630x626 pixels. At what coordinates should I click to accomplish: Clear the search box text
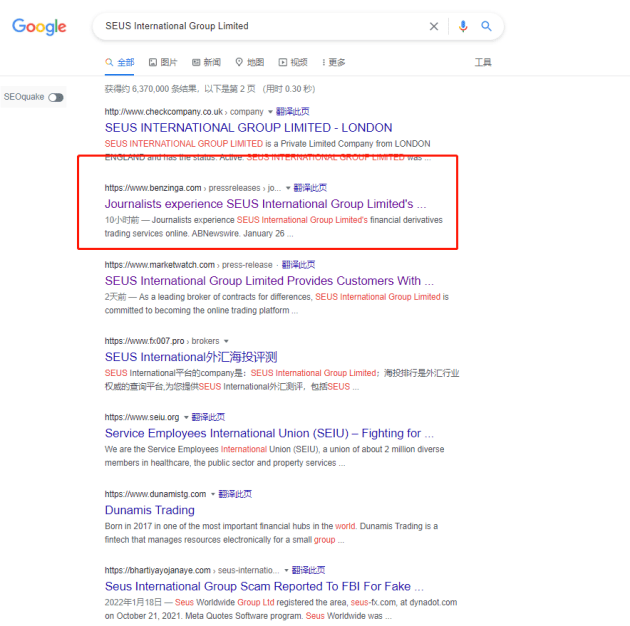coord(433,26)
